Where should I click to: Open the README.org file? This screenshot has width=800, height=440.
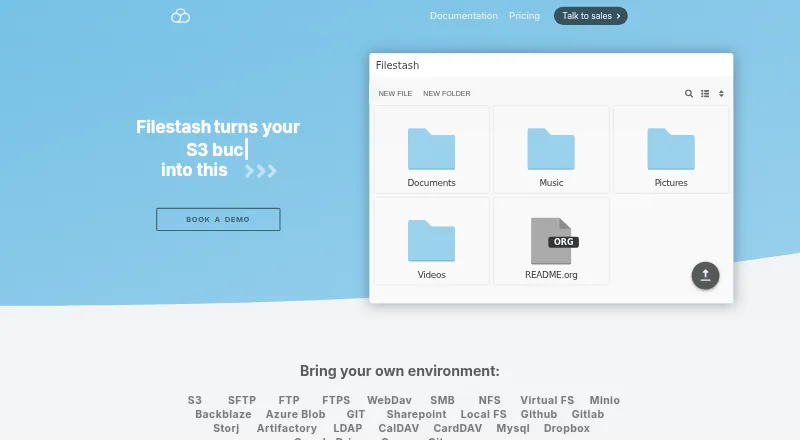click(x=551, y=241)
